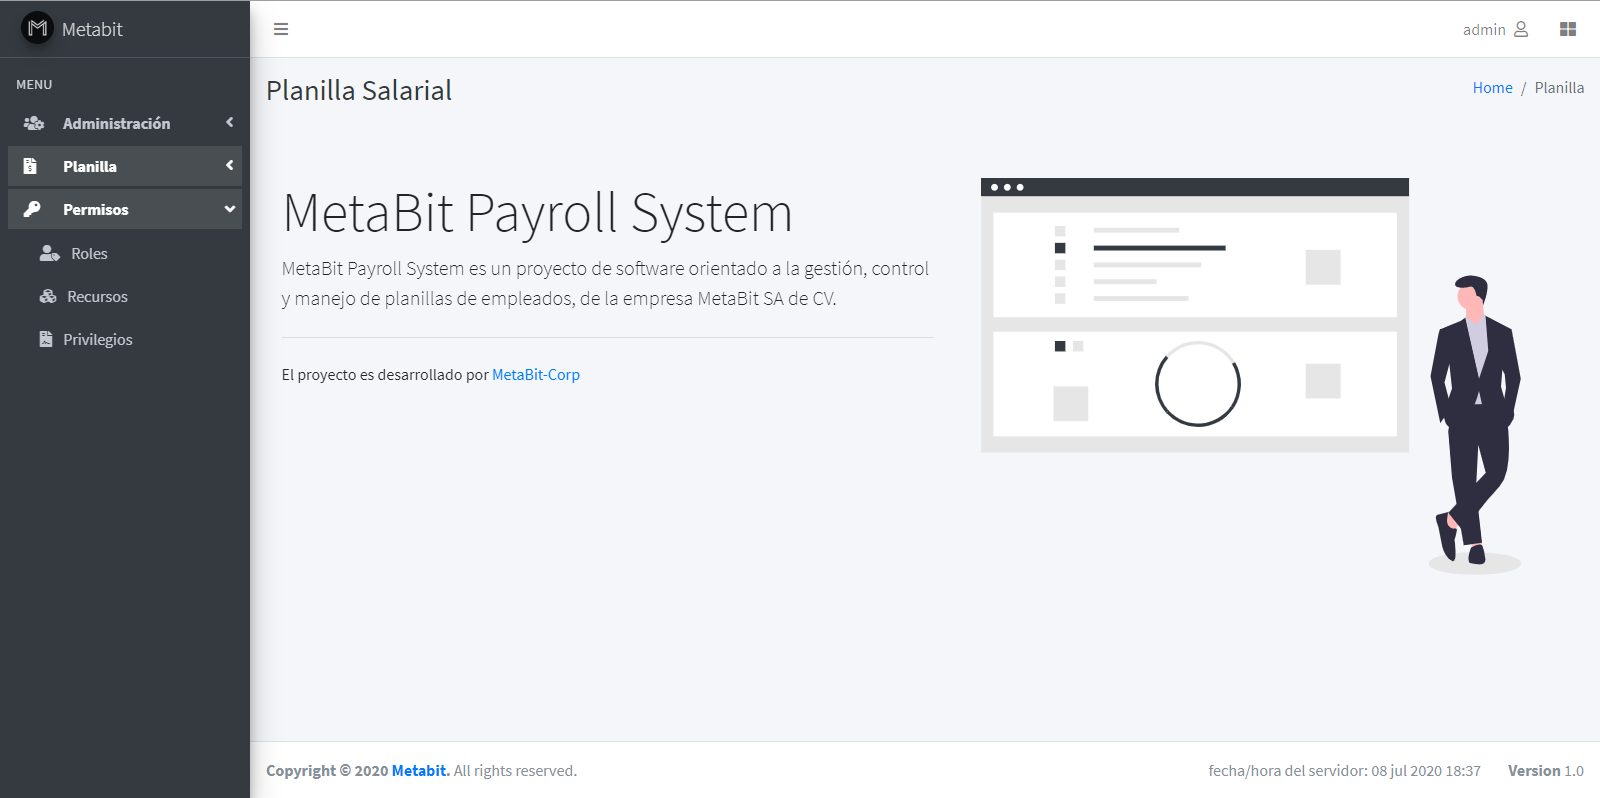Click the Metabit logo icon

coord(37,28)
